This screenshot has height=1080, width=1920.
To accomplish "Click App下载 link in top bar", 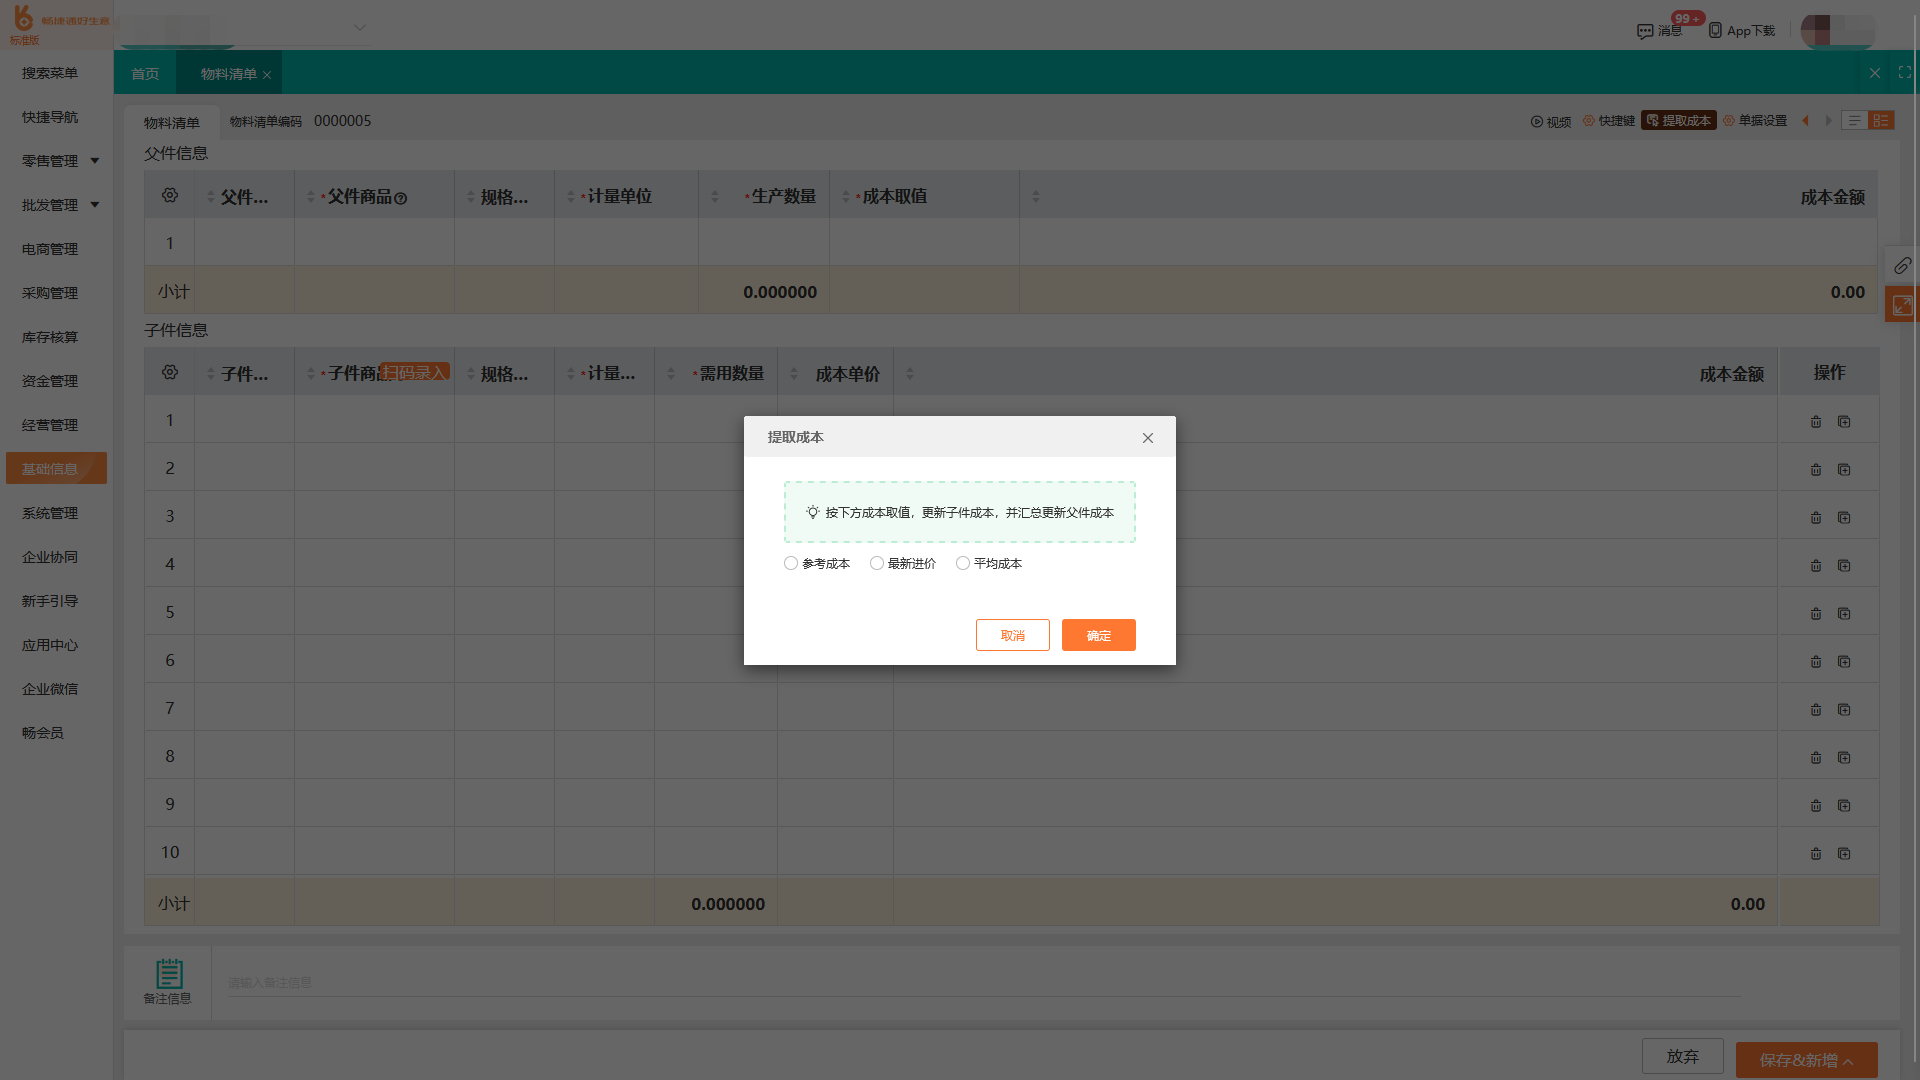I will coord(1741,29).
